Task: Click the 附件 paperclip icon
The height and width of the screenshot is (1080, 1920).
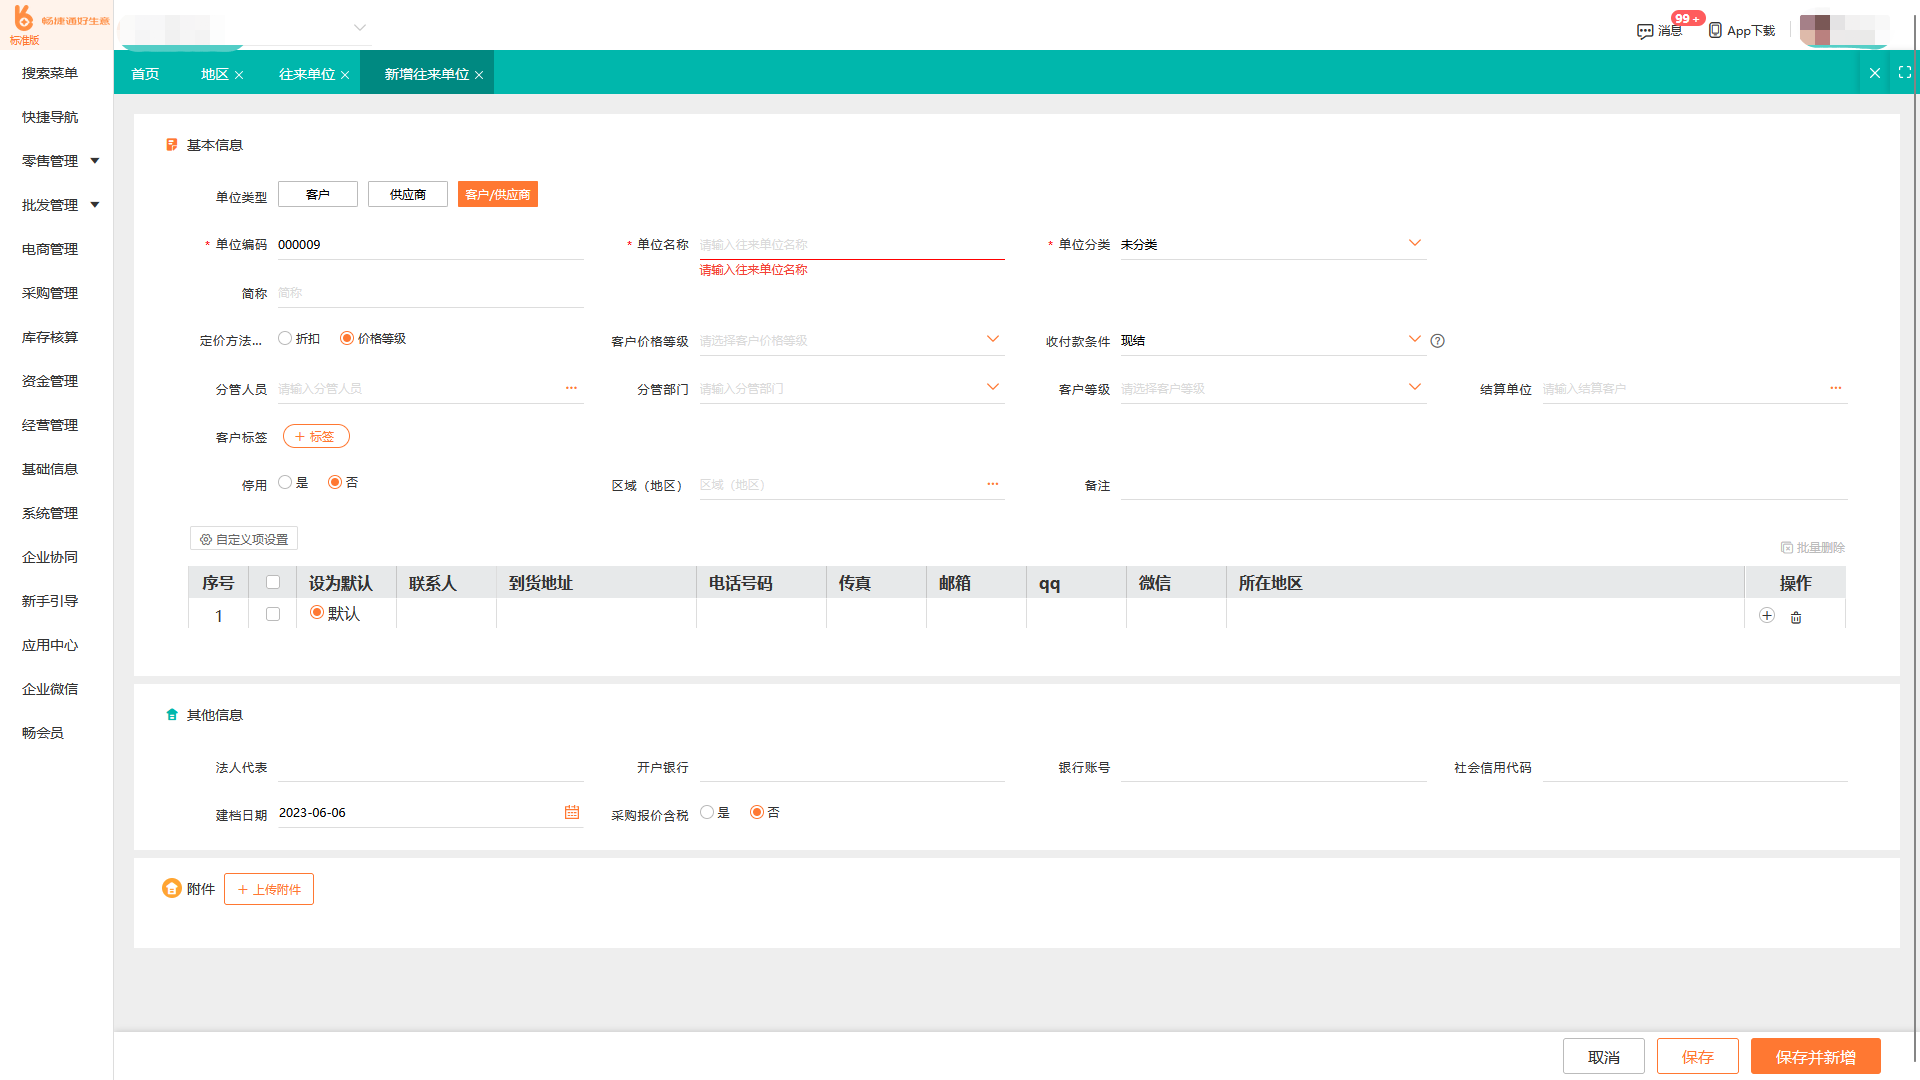Action: (169, 887)
